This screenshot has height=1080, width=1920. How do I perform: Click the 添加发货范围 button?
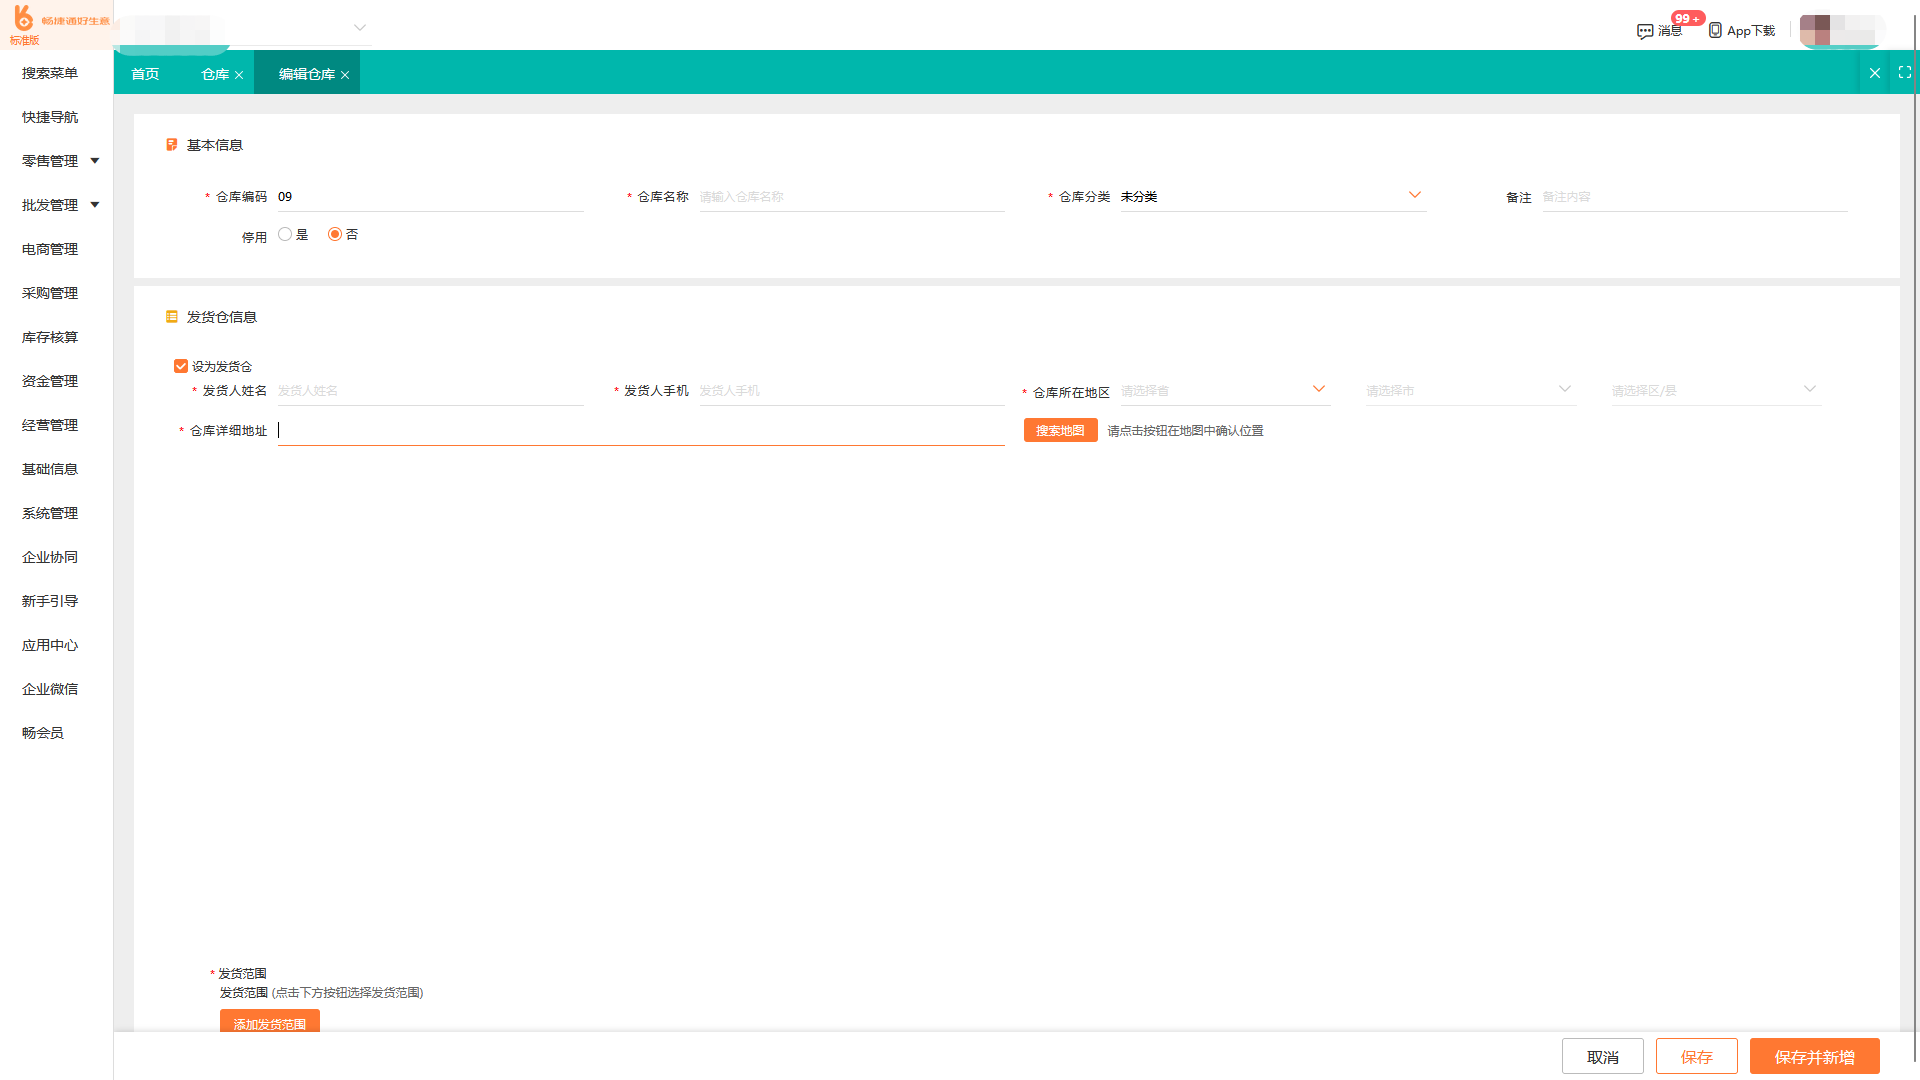pos(269,1023)
